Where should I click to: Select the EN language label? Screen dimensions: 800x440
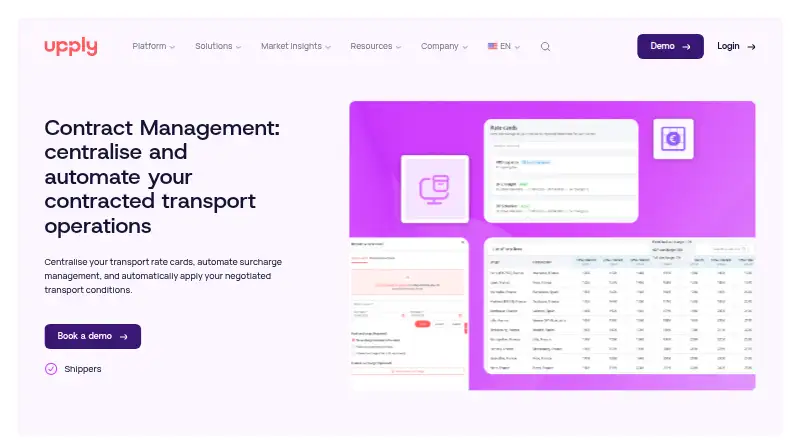(505, 46)
